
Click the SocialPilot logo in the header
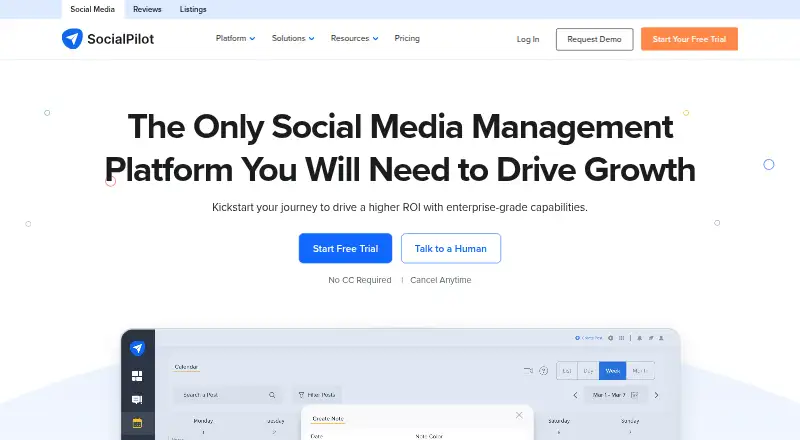click(108, 39)
